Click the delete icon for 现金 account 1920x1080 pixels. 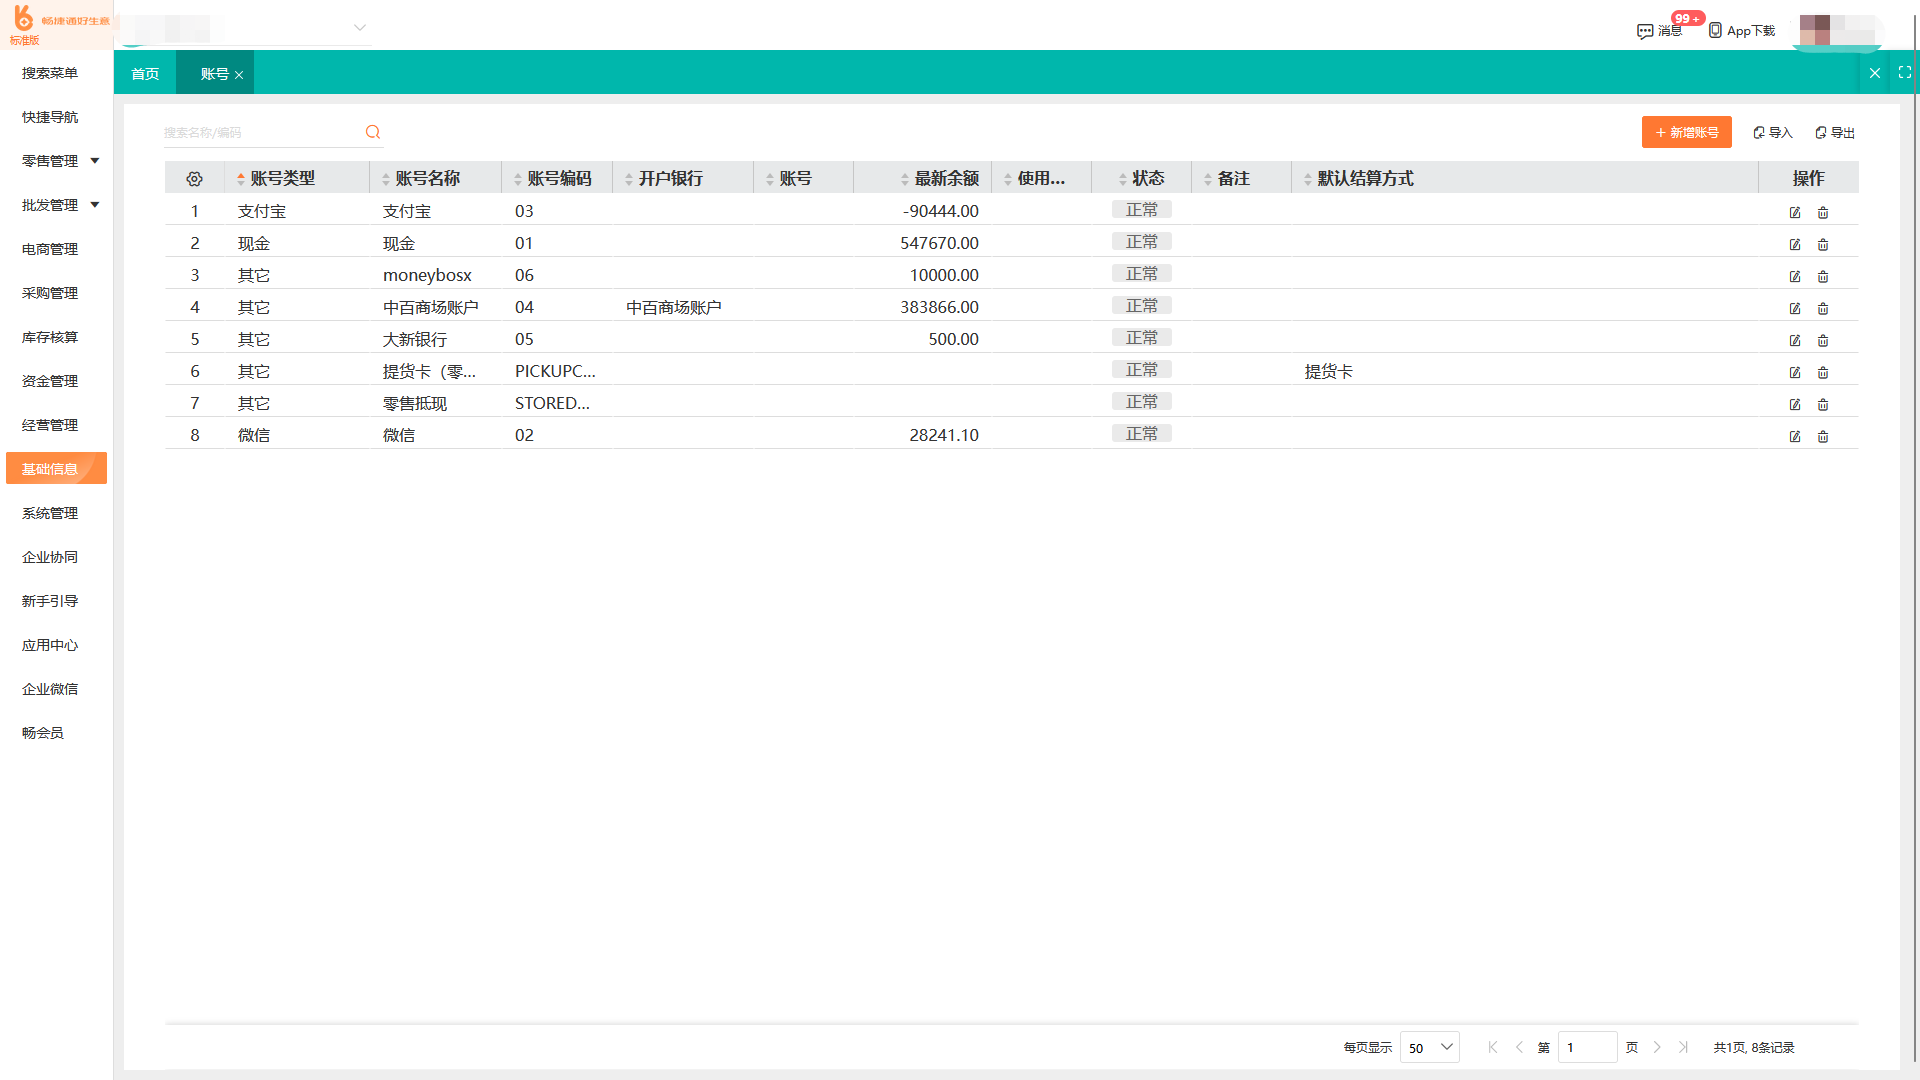[x=1824, y=243]
